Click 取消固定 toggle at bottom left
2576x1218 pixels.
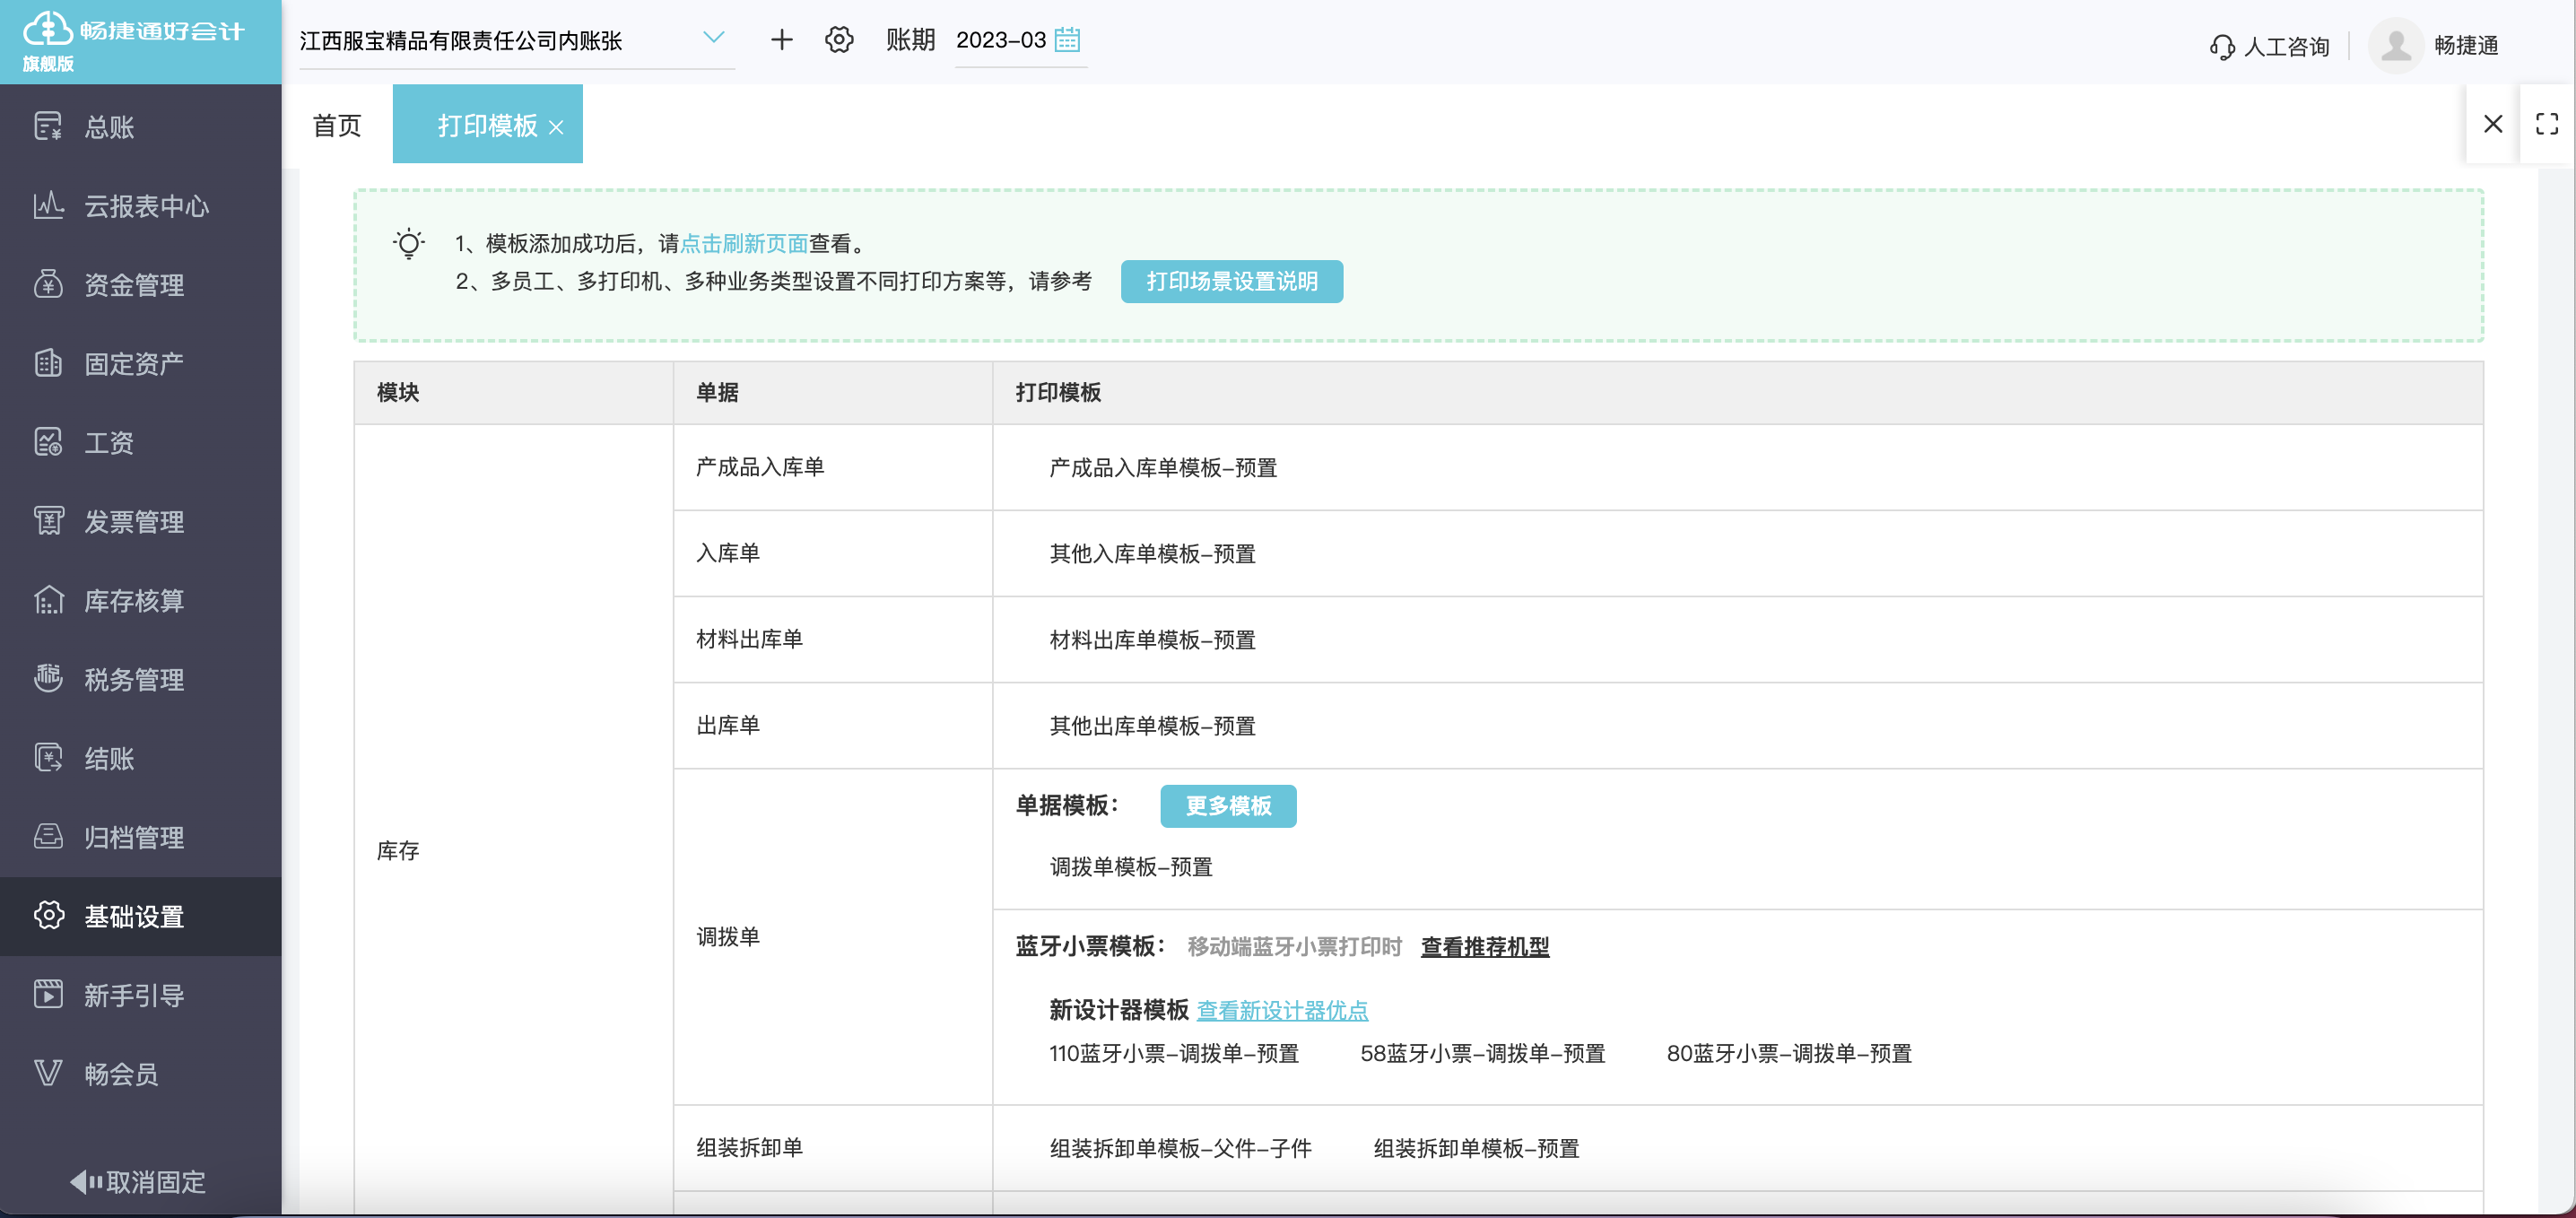(140, 1182)
